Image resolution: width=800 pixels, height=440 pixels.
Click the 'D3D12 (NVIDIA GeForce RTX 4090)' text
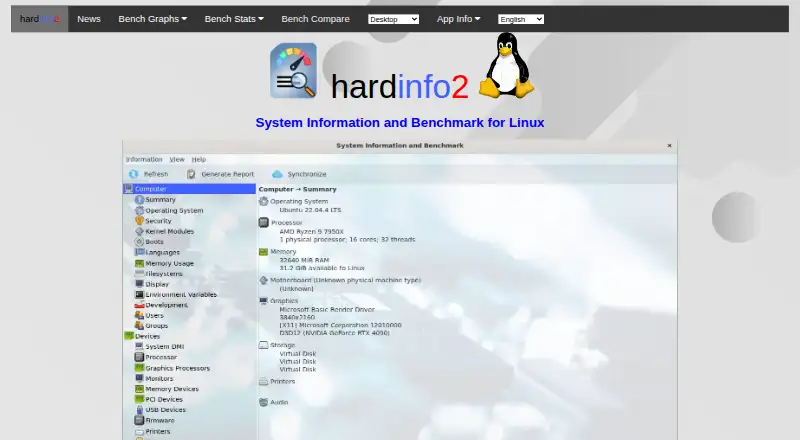tap(335, 333)
